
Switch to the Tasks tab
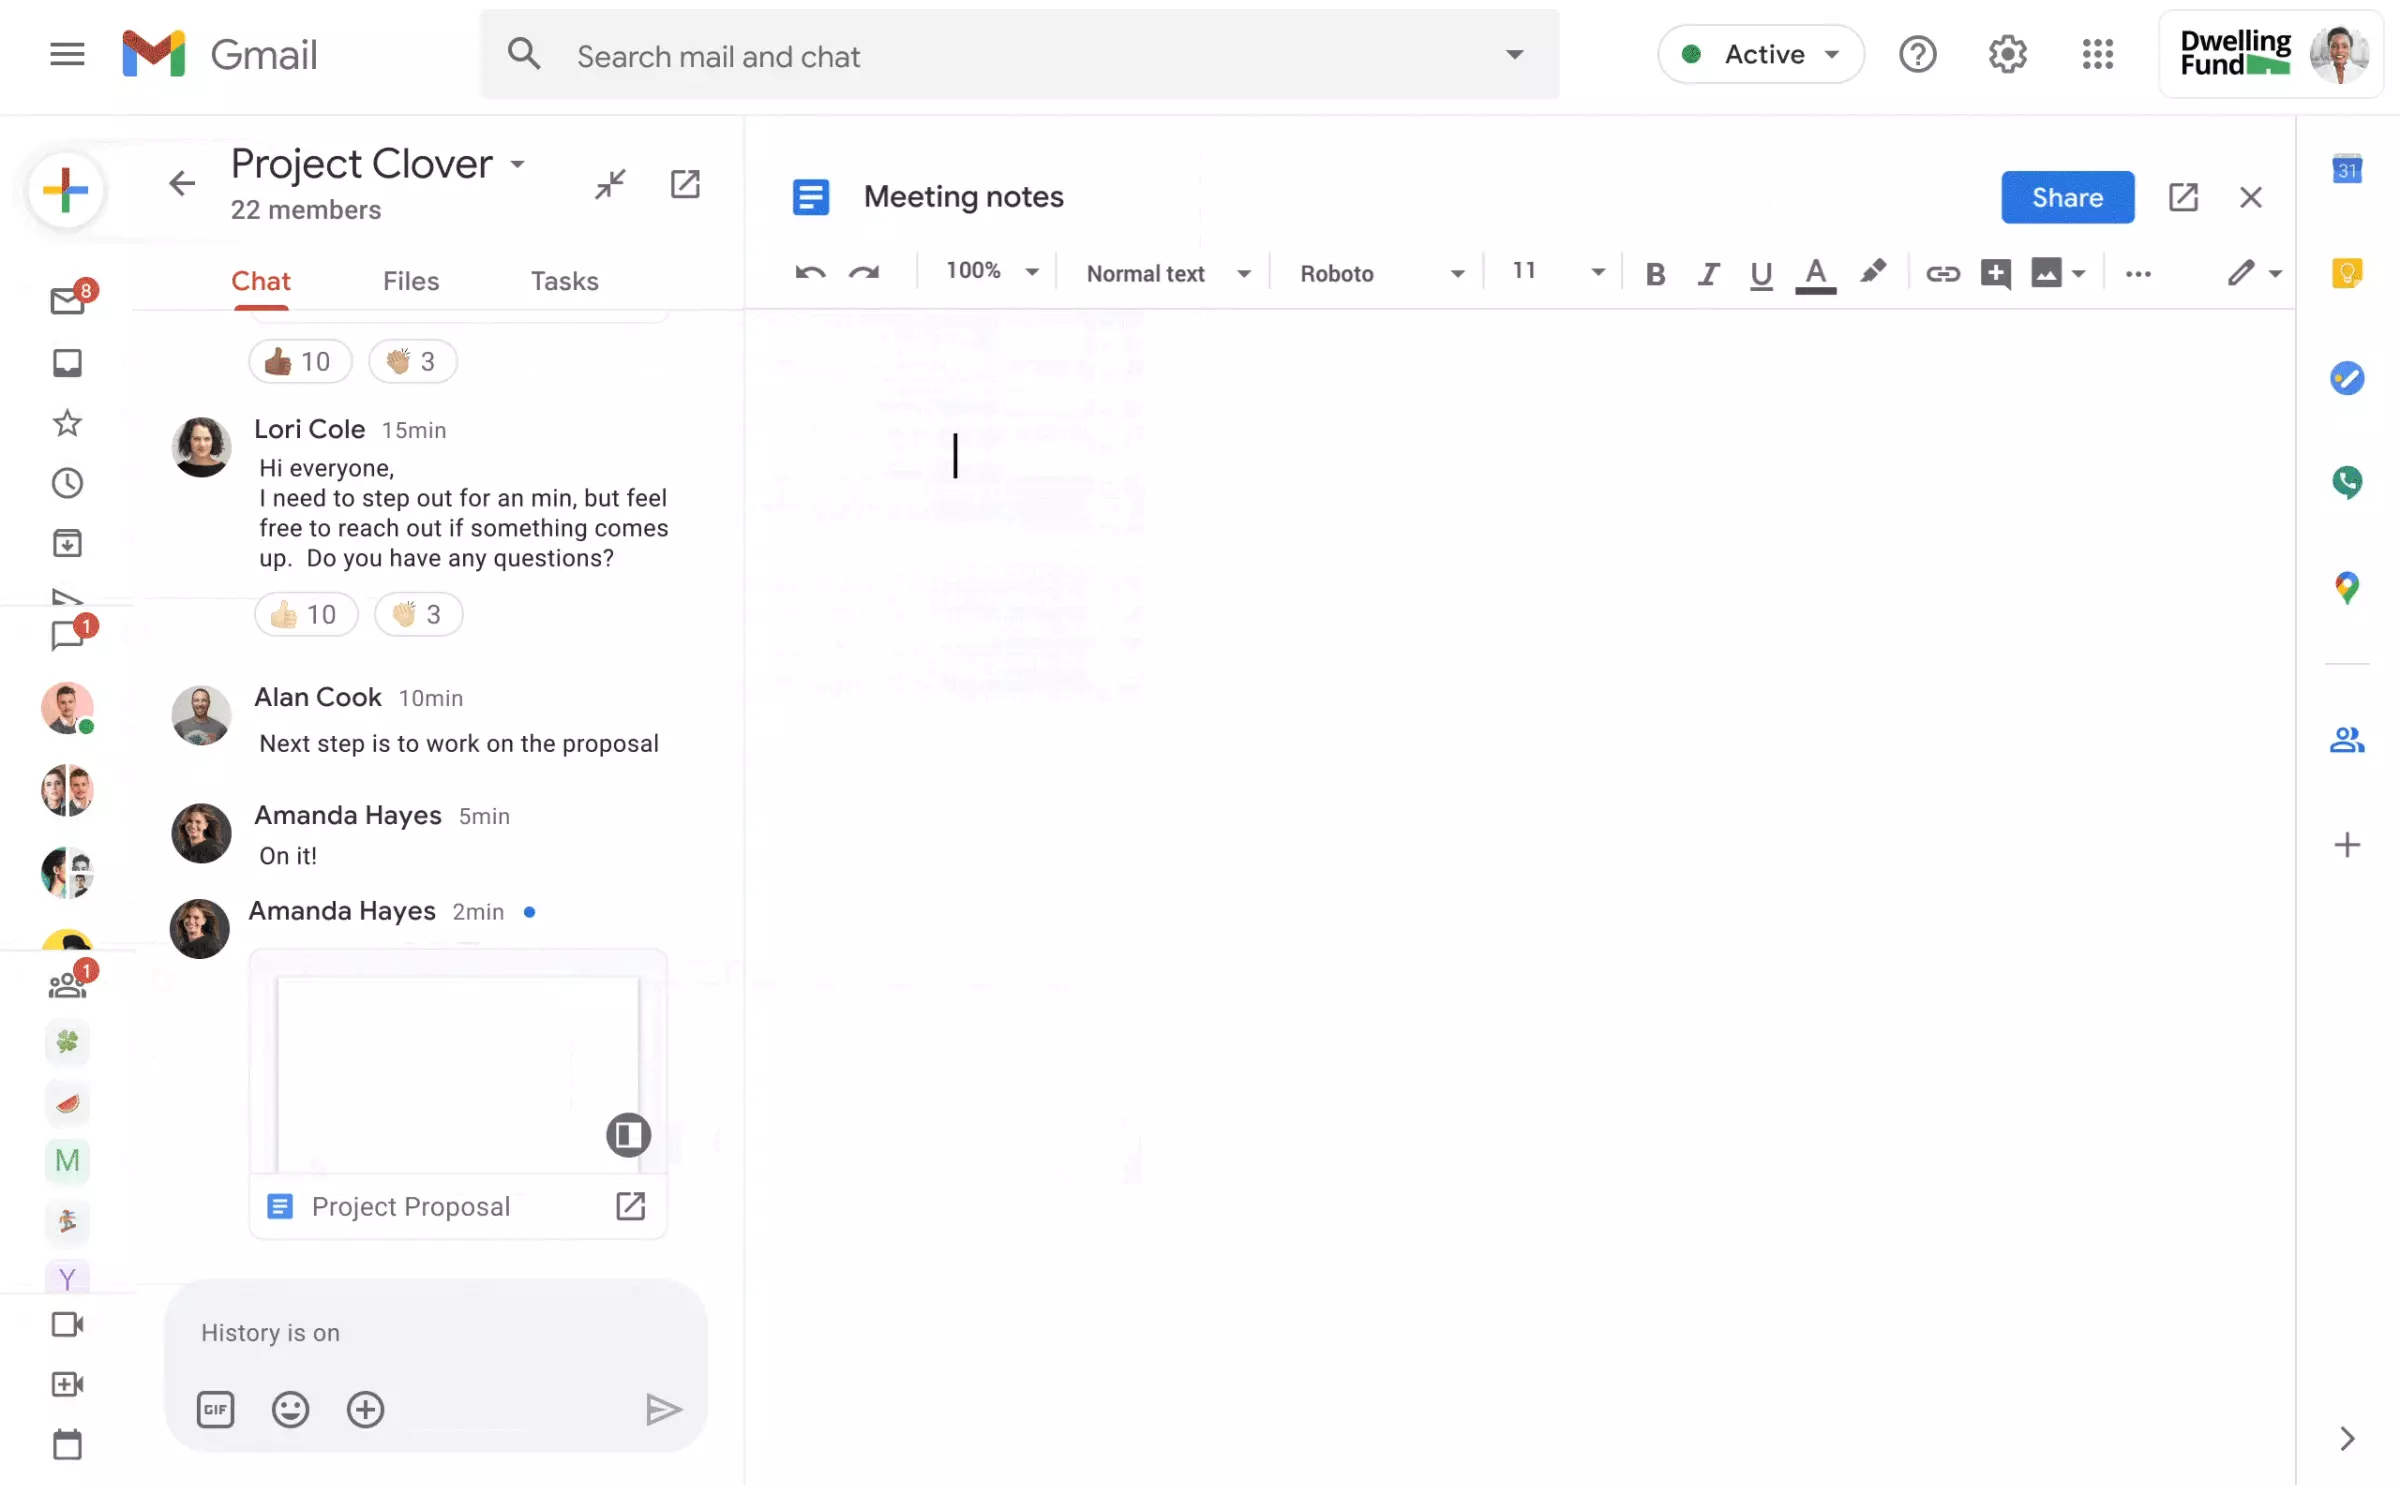click(x=562, y=280)
